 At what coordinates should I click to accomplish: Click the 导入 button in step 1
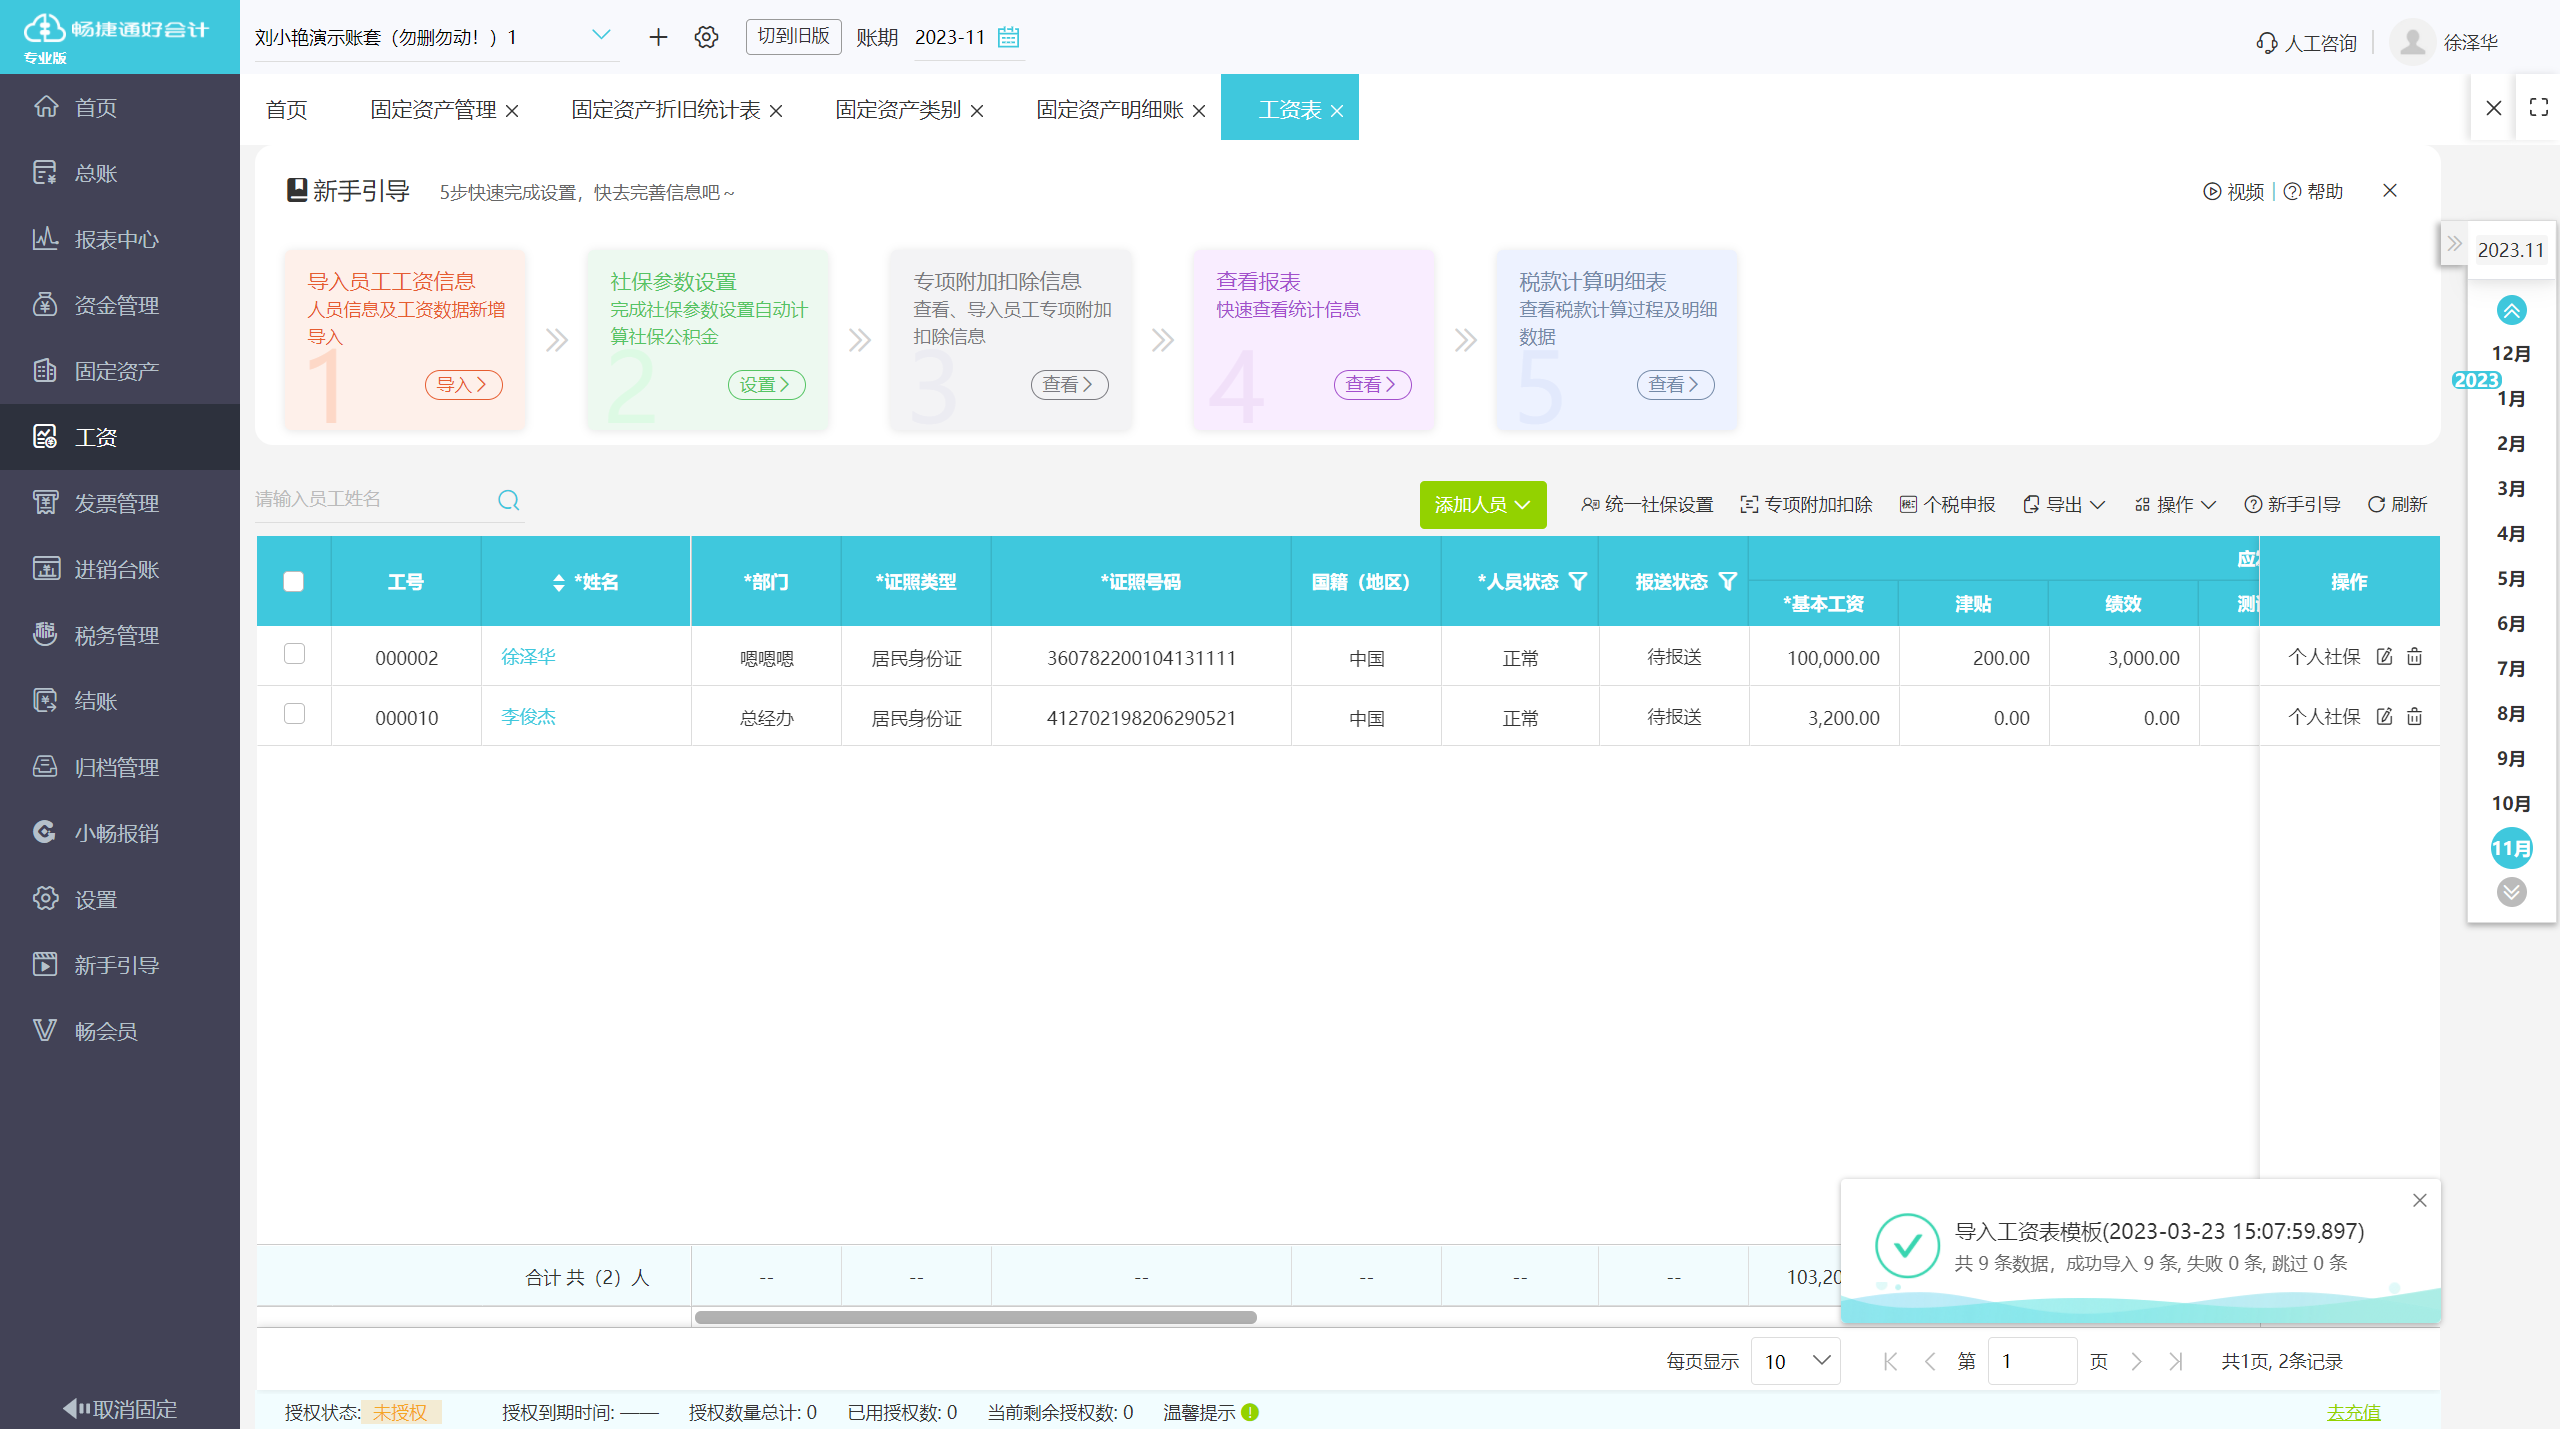(x=462, y=385)
